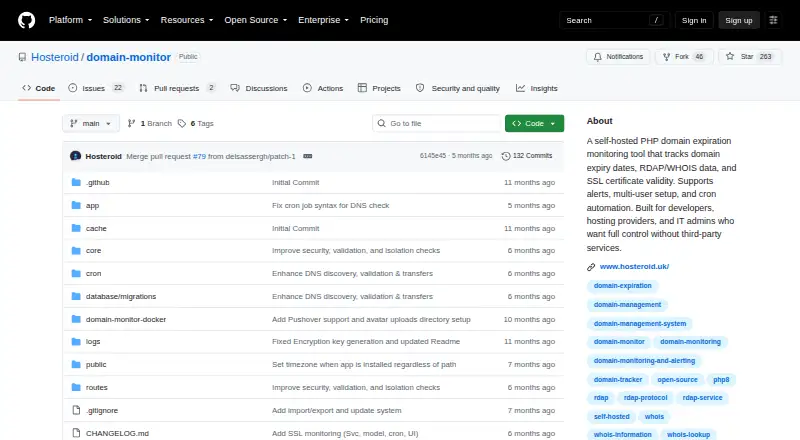Open the logs folder
Image resolution: width=800 pixels, height=440 pixels.
coord(93,341)
